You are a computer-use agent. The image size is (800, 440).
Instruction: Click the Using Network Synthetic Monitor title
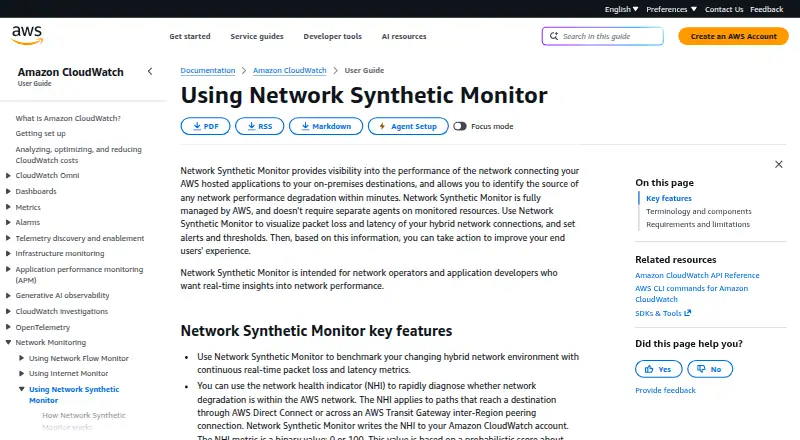click(364, 95)
